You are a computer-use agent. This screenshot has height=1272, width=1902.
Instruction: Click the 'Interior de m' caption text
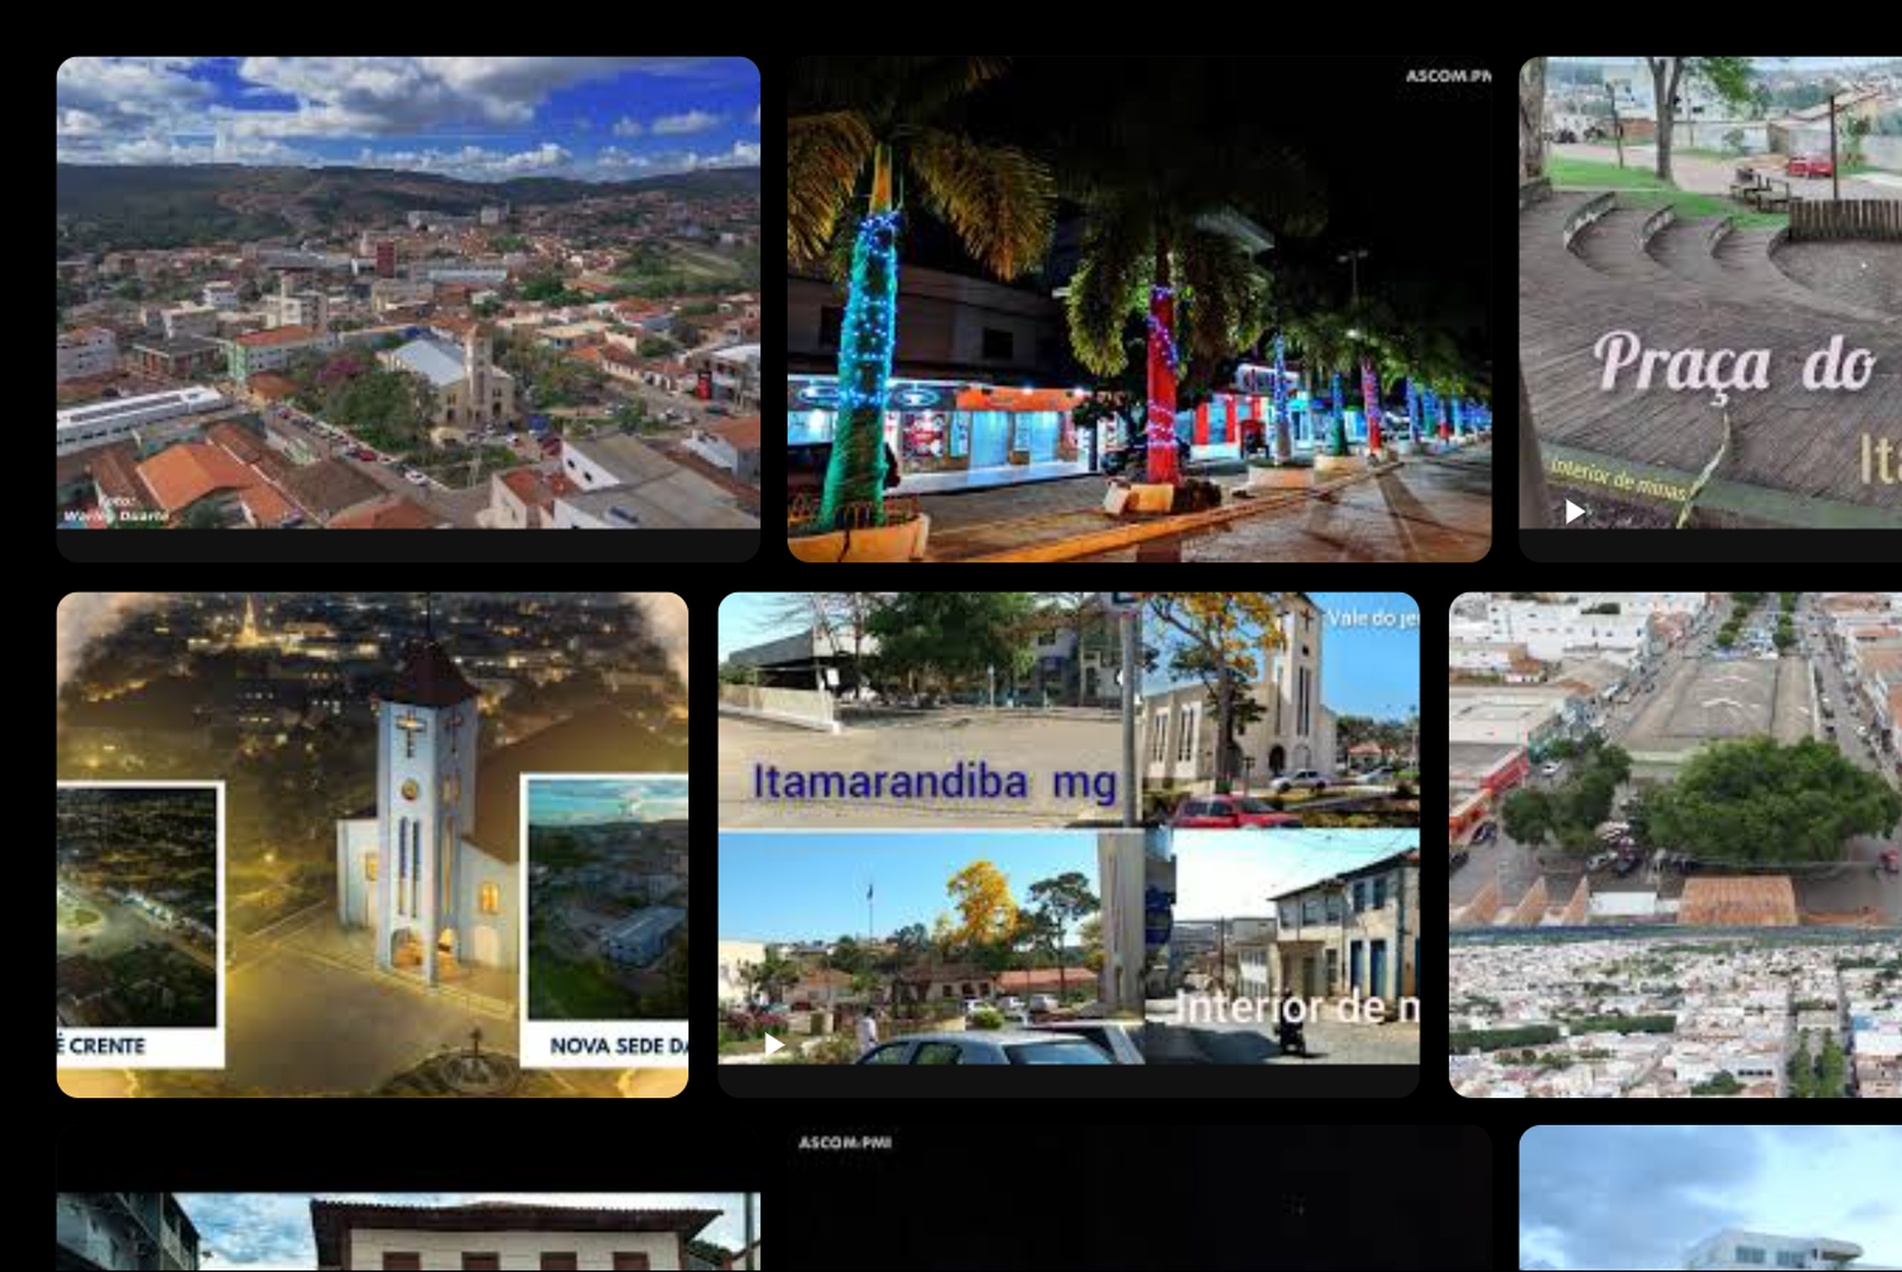pos(1296,1007)
